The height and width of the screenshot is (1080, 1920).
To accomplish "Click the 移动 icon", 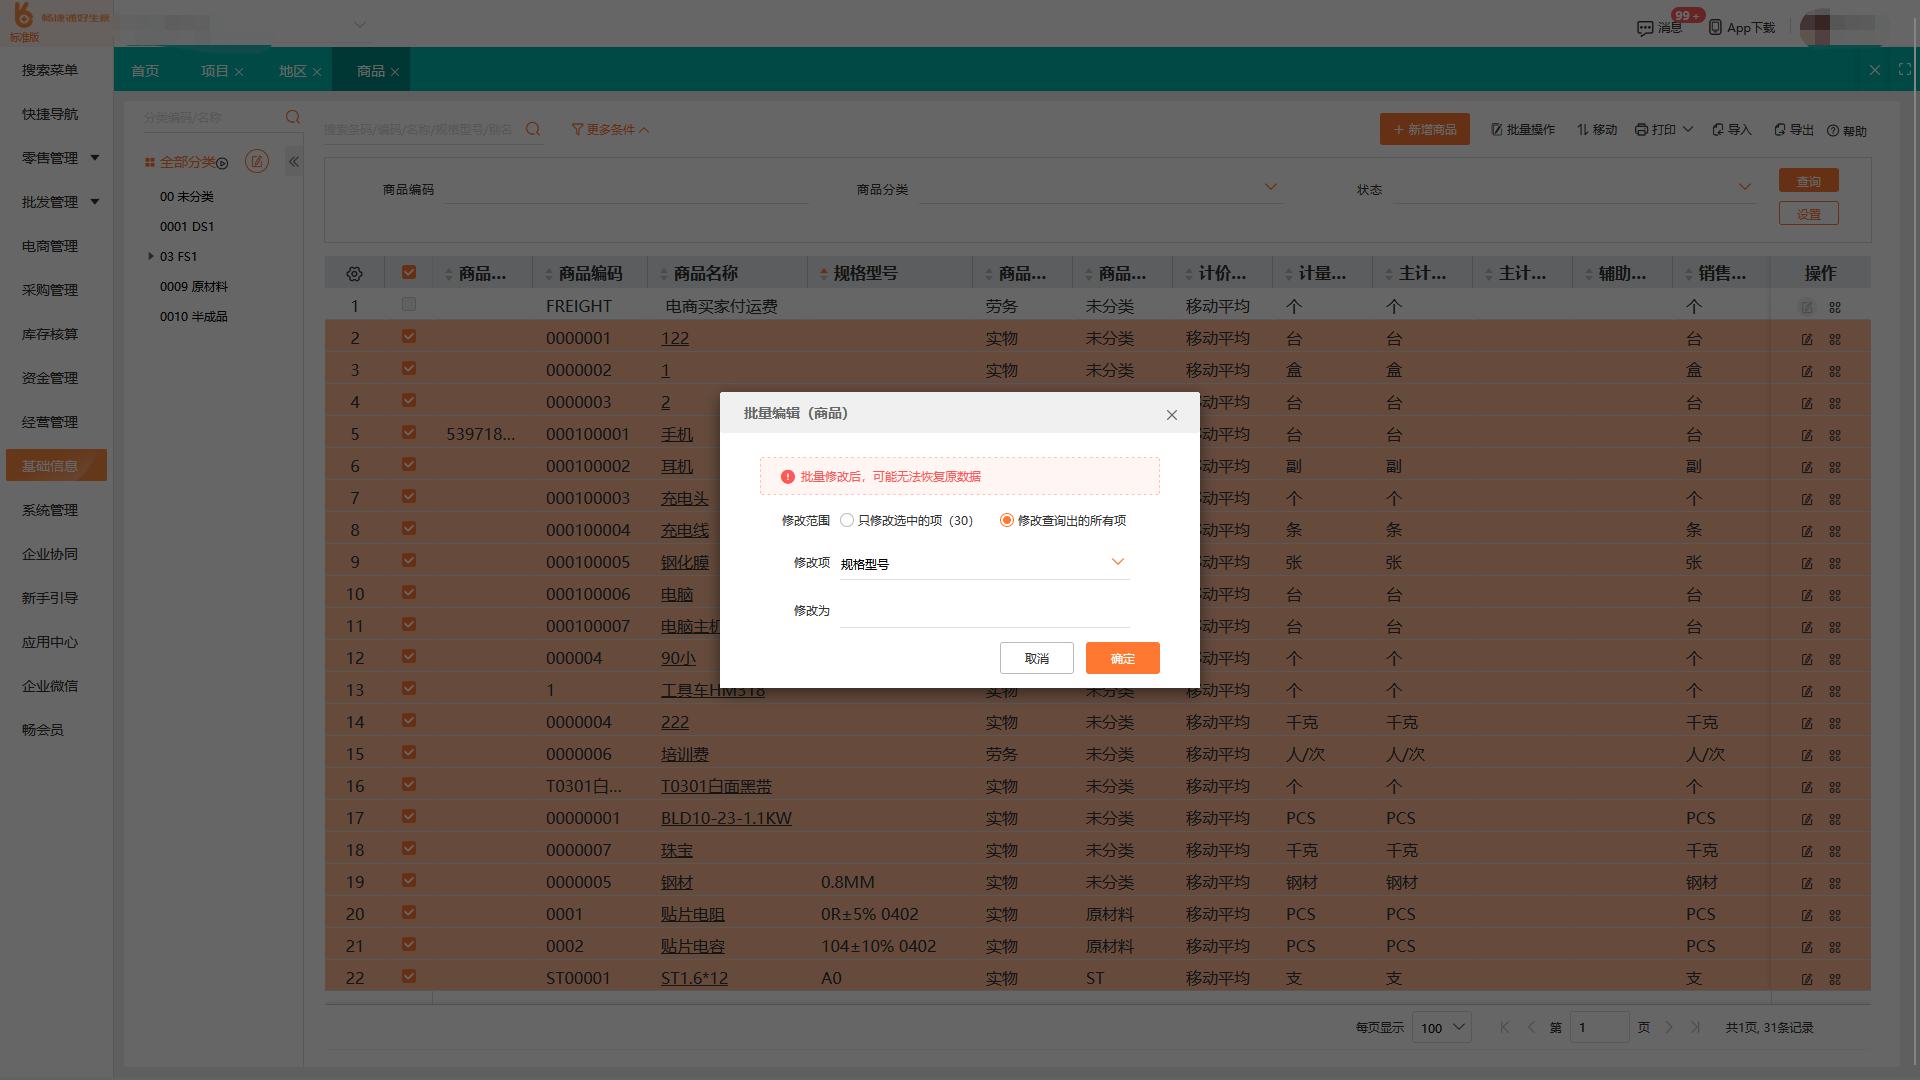I will 1582,128.
